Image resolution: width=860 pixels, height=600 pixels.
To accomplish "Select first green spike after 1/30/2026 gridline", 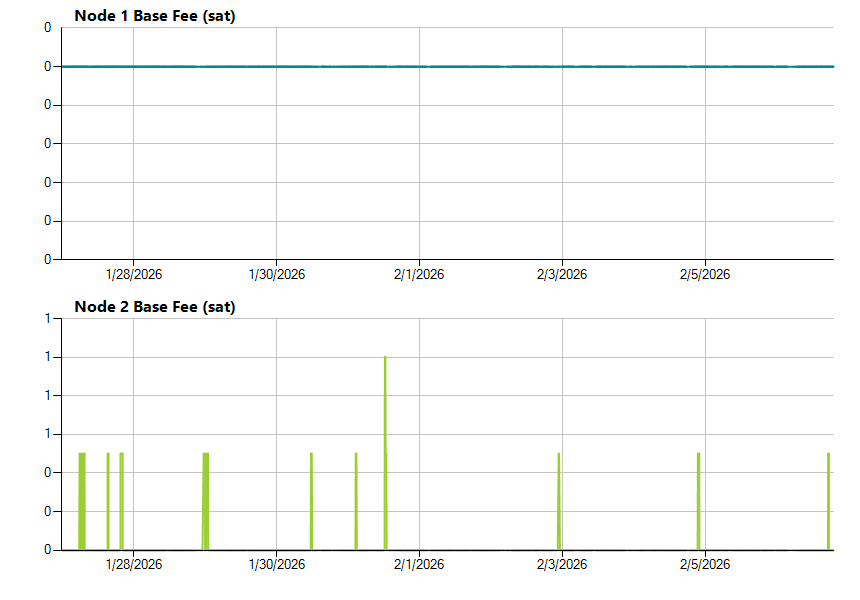I will pos(311,500).
